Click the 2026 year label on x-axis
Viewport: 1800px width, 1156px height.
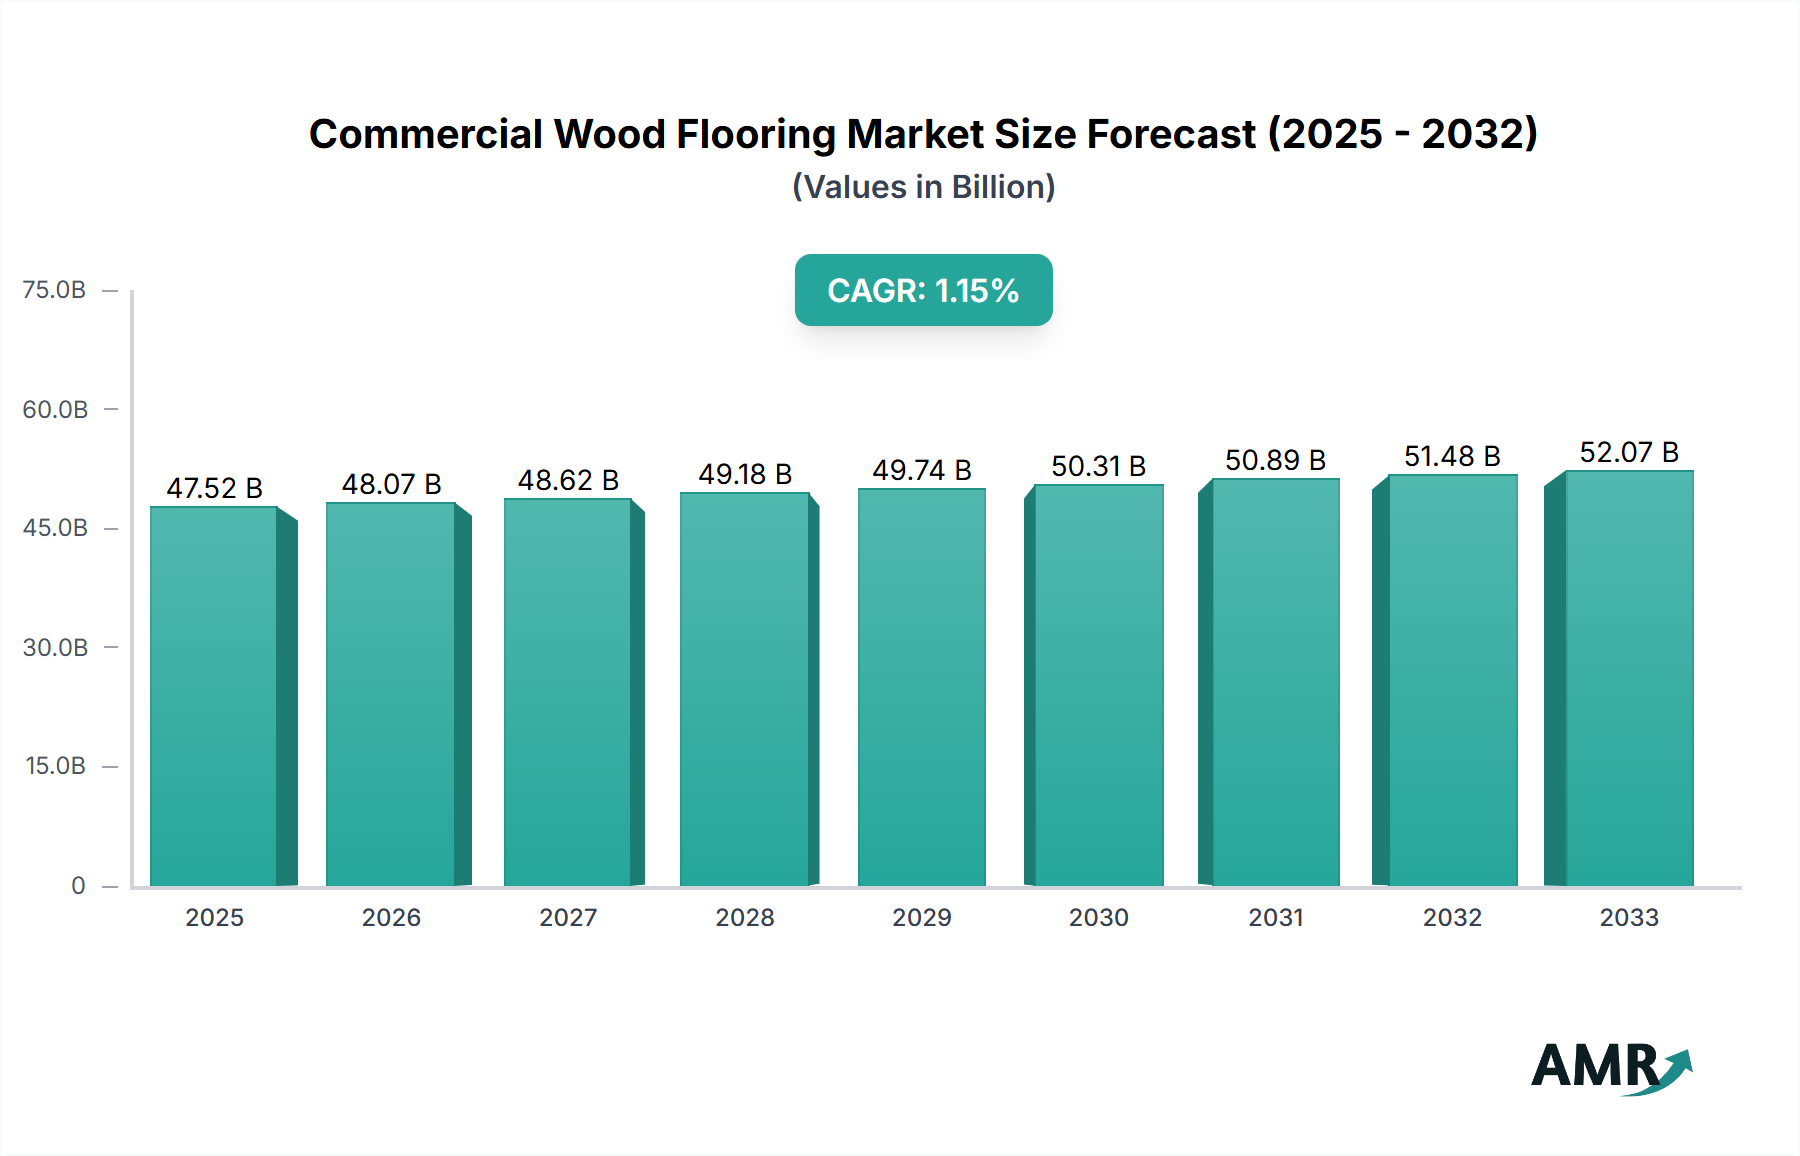pos(391,917)
